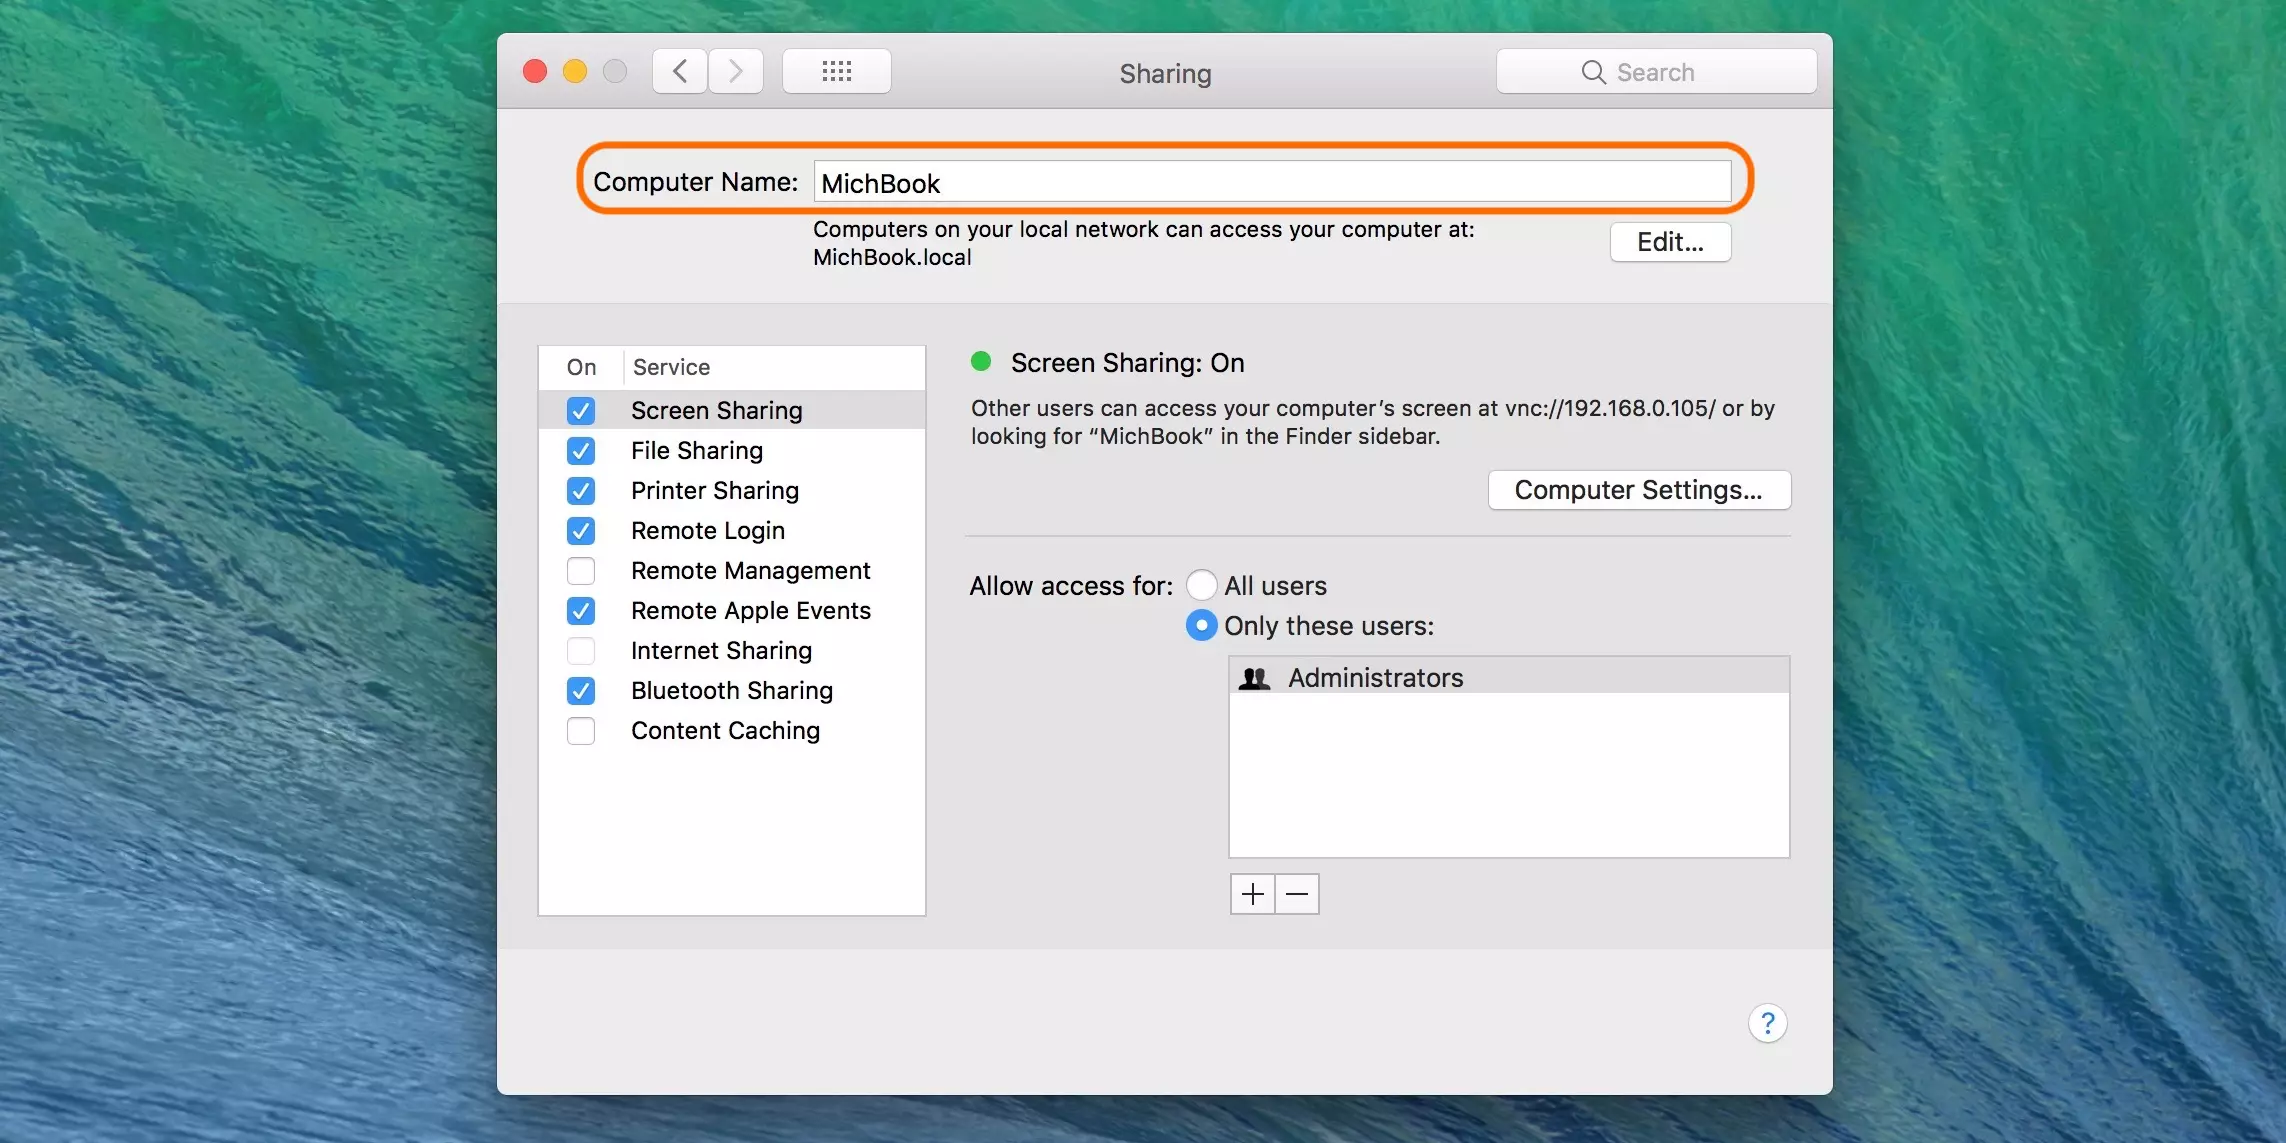Enable Internet Sharing checkbox
This screenshot has width=2286, height=1143.
click(580, 649)
